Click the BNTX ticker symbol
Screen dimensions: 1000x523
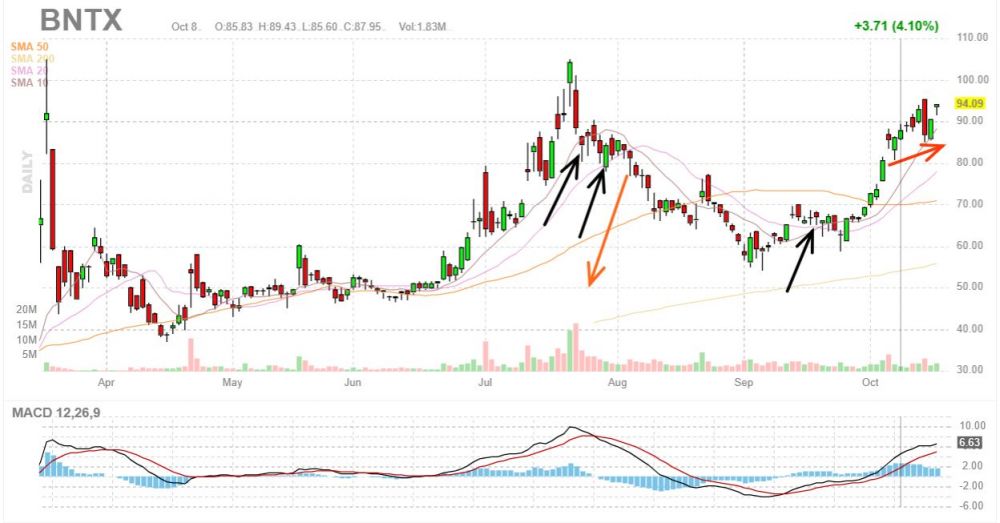[x=82, y=20]
